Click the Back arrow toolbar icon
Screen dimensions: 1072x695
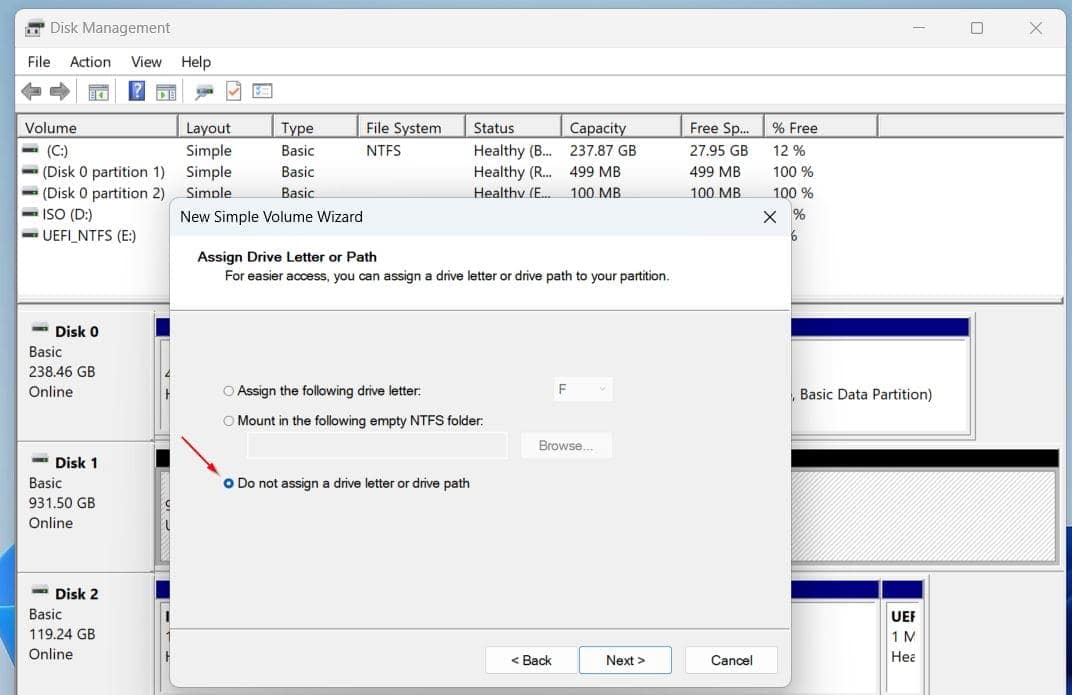tap(31, 91)
